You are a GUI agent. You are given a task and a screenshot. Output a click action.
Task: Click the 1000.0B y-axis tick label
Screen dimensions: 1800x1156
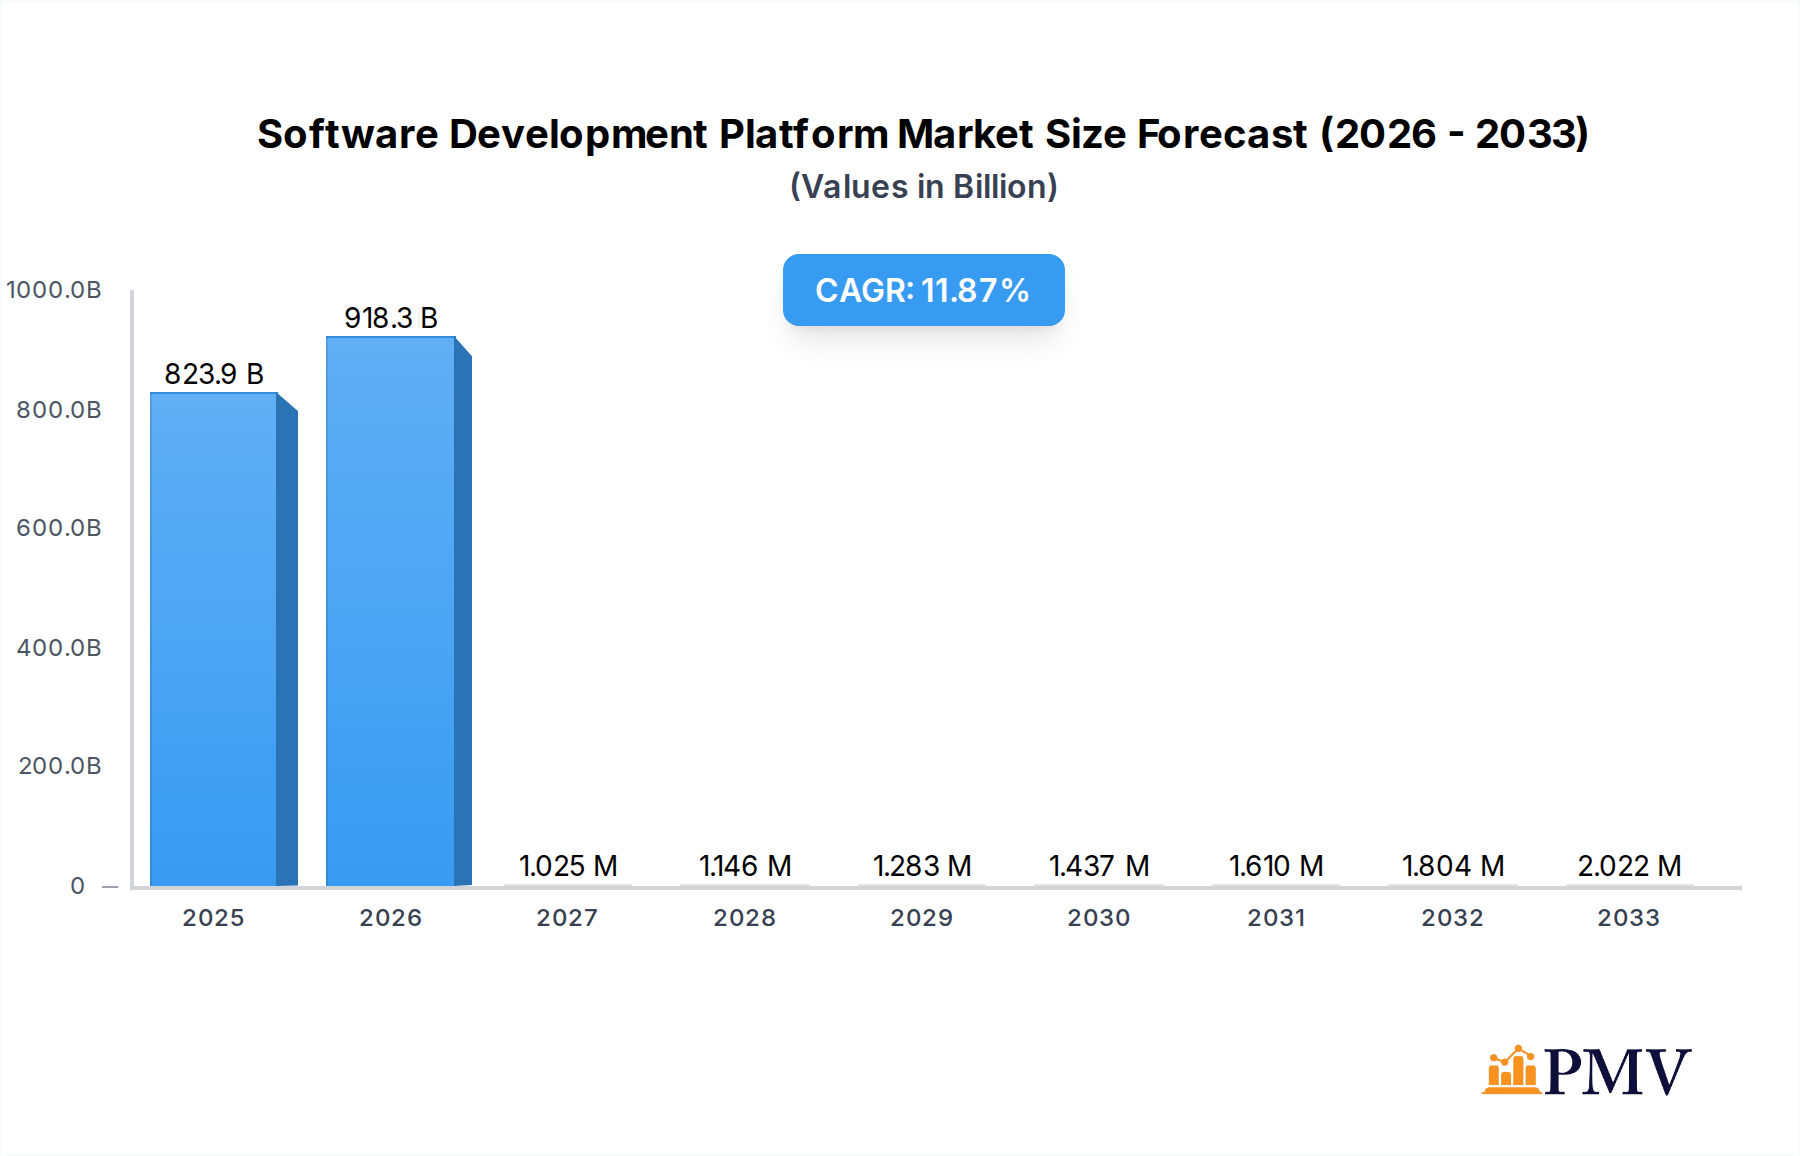[53, 290]
